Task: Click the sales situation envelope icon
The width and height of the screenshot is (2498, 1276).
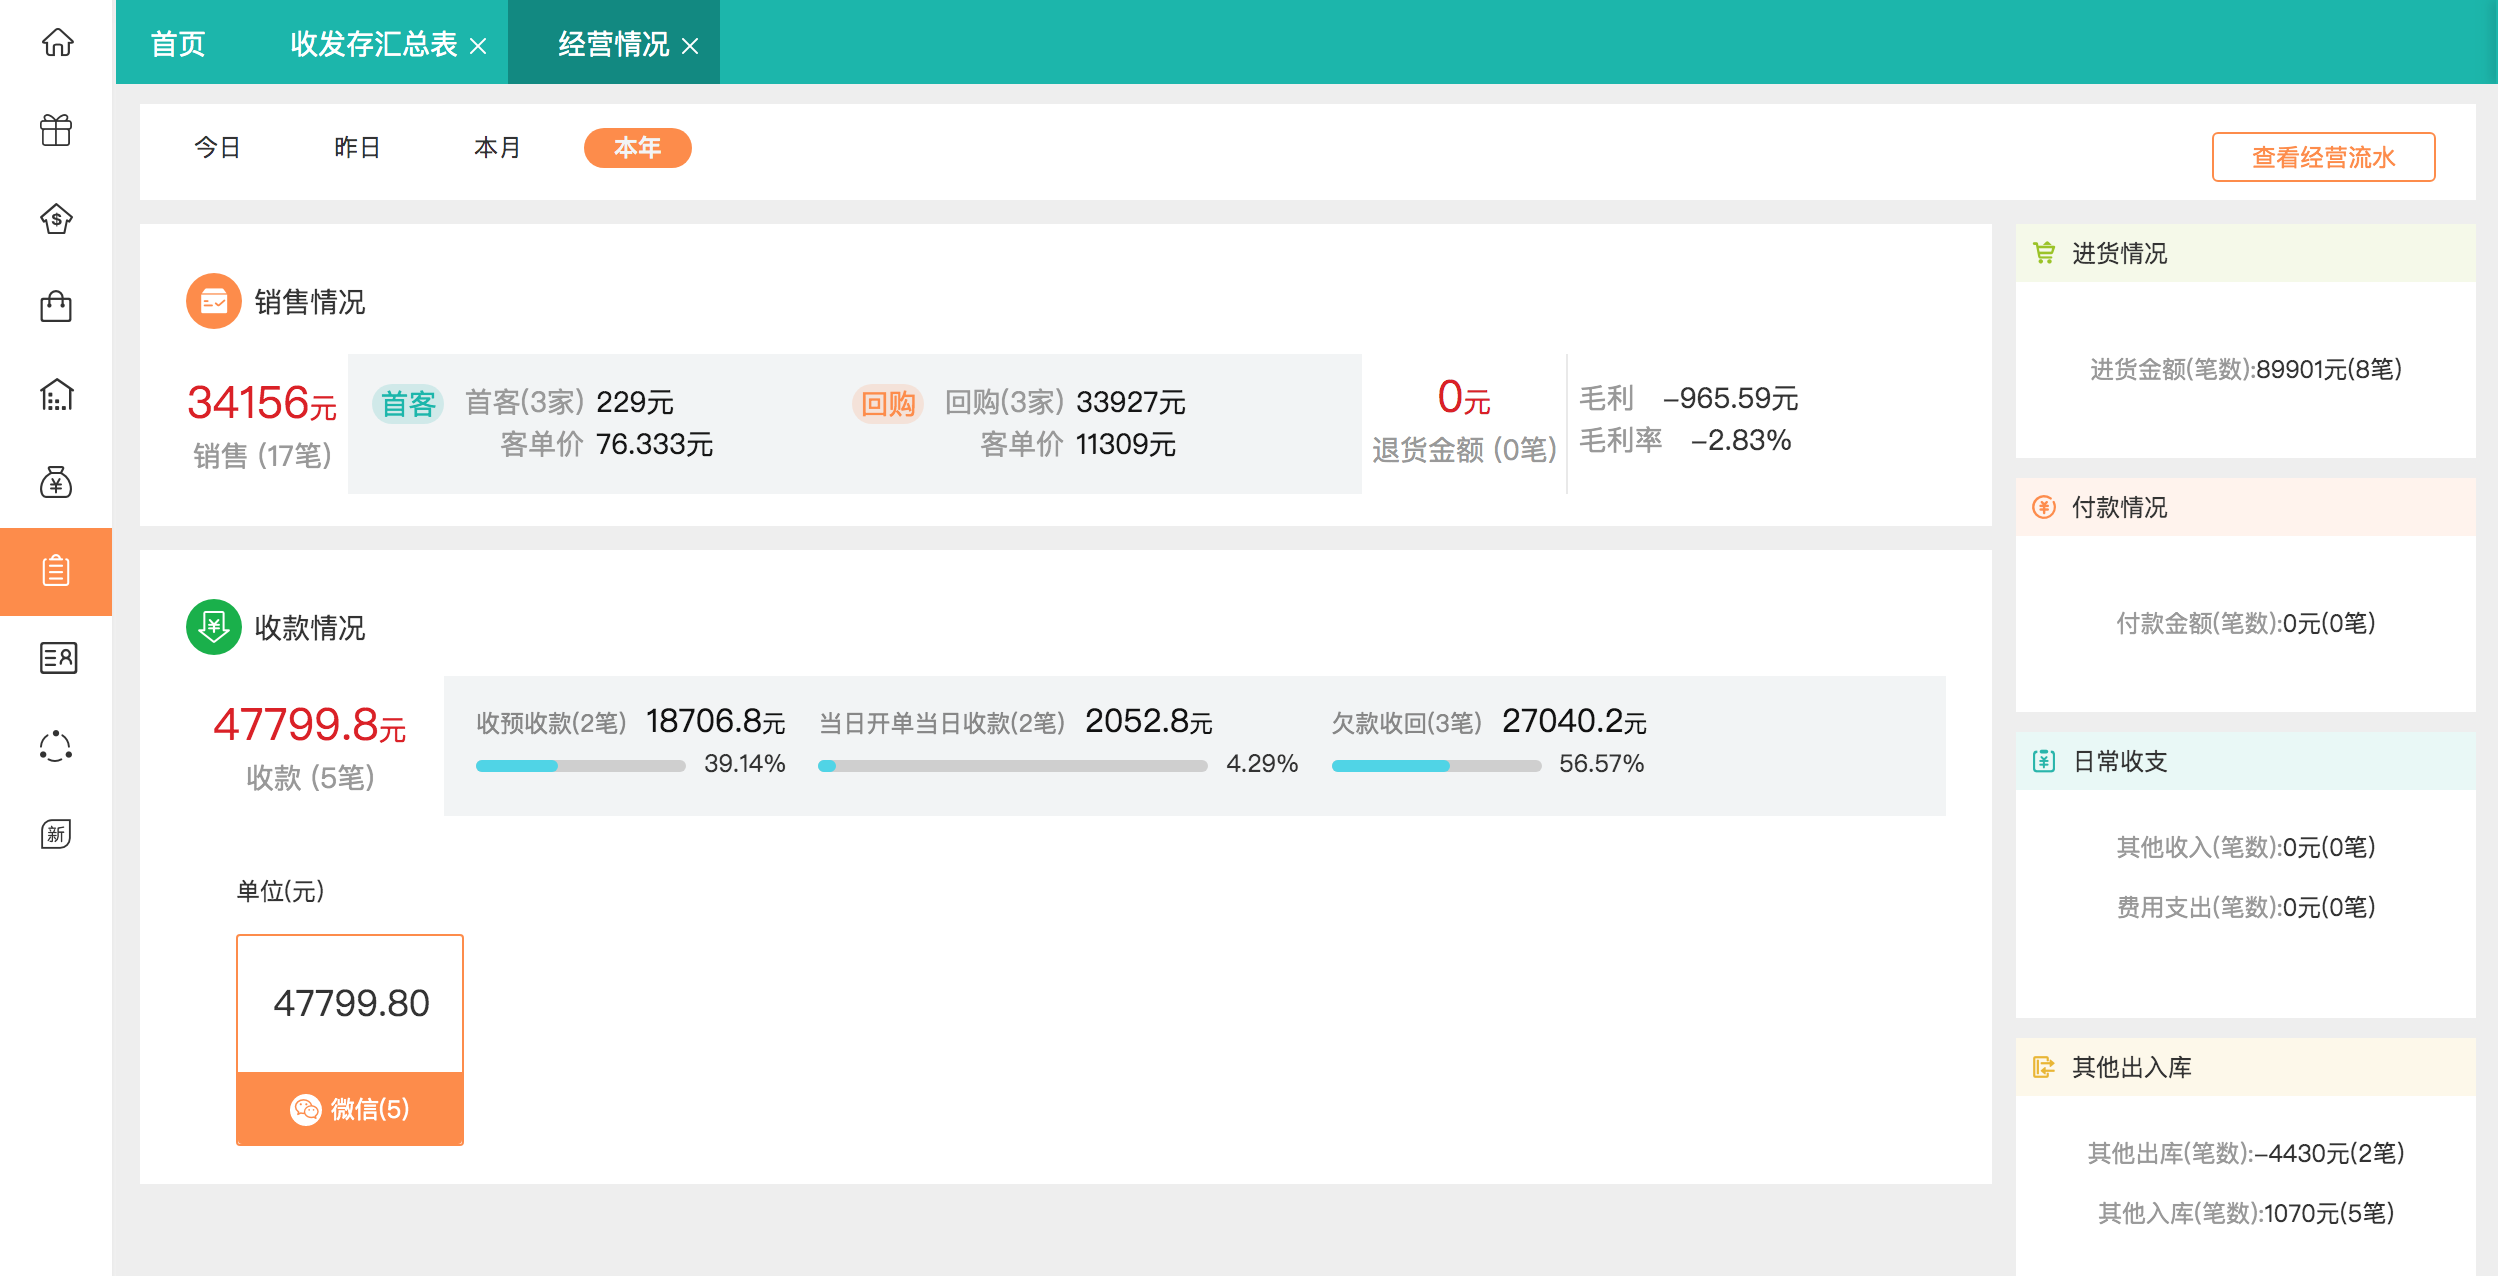Action: click(x=213, y=299)
